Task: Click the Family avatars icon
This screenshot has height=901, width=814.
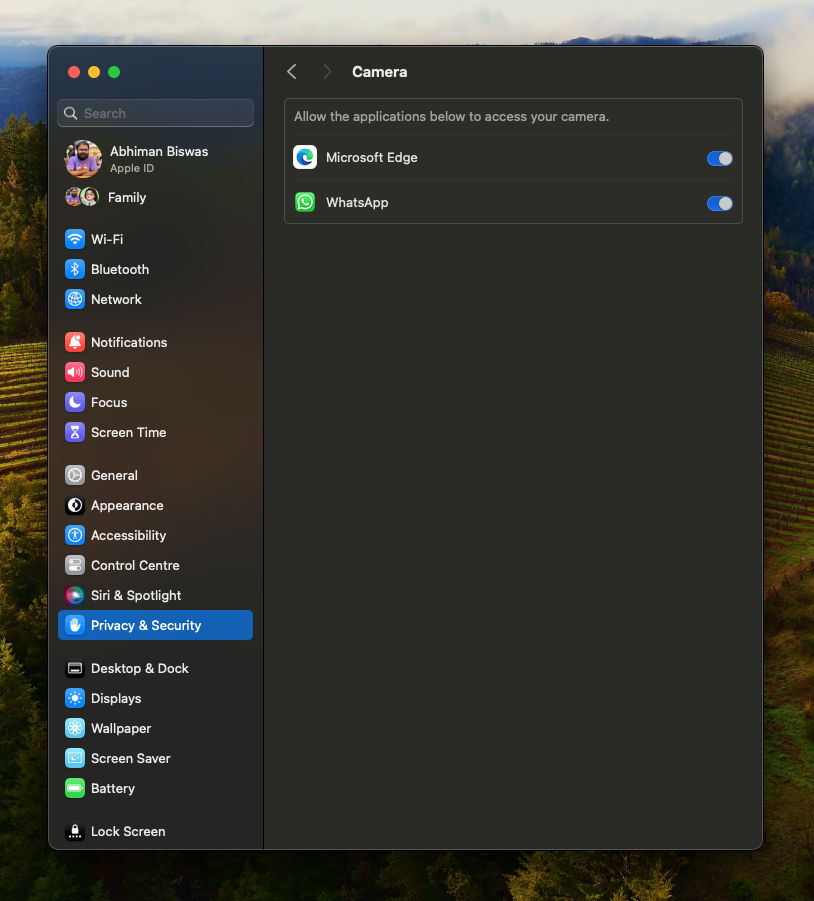Action: [x=82, y=197]
